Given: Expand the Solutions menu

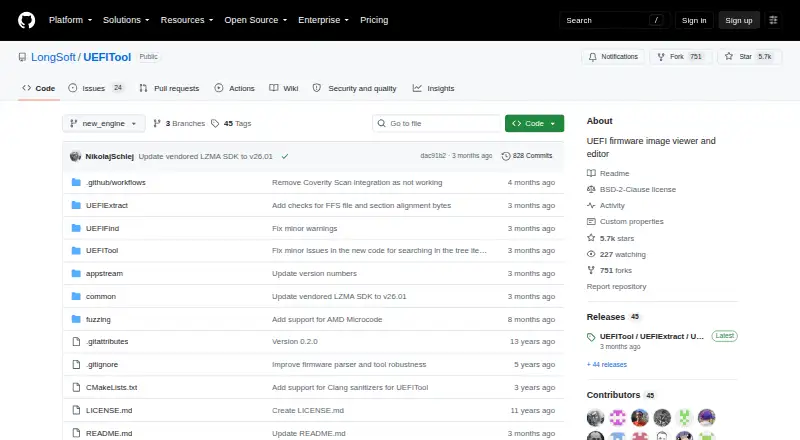Looking at the screenshot, I should pos(126,20).
